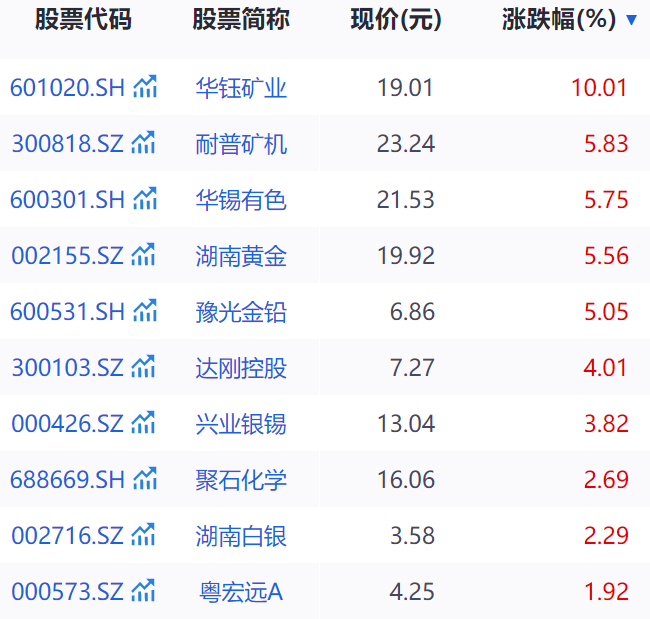Open the 华钰矿业 stock link
The height and width of the screenshot is (619, 650).
click(x=241, y=88)
